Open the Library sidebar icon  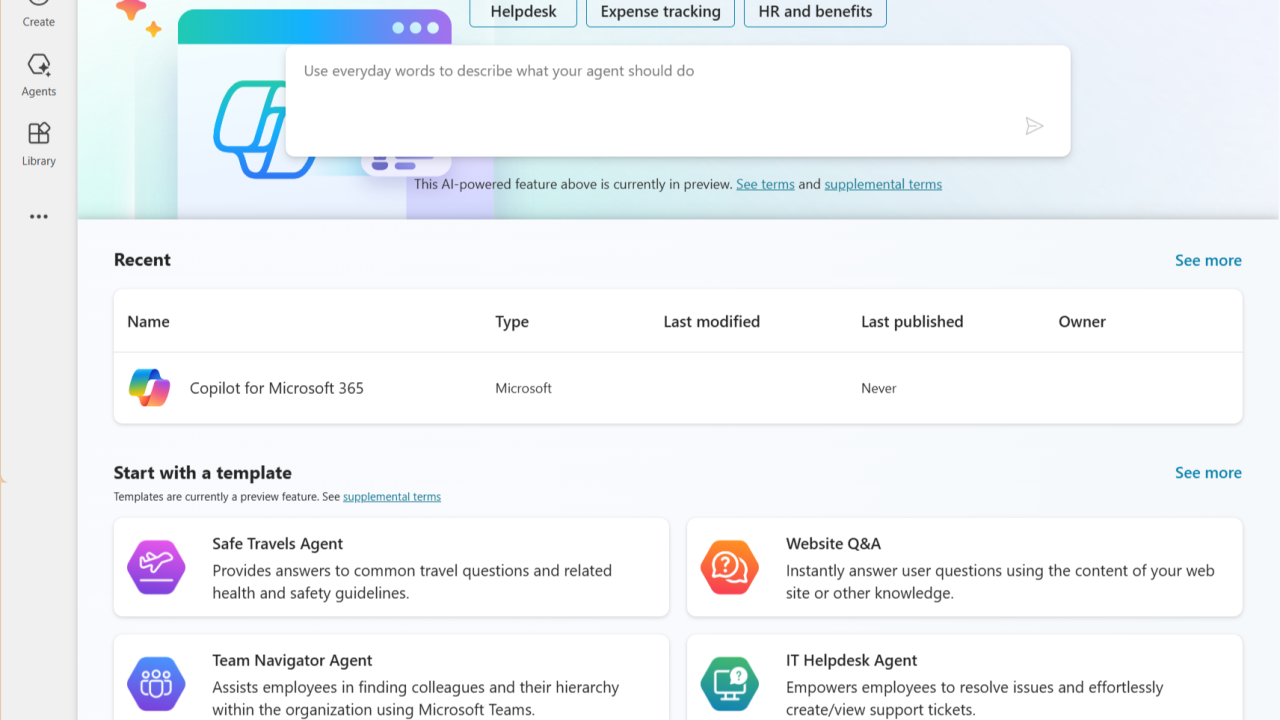[39, 134]
